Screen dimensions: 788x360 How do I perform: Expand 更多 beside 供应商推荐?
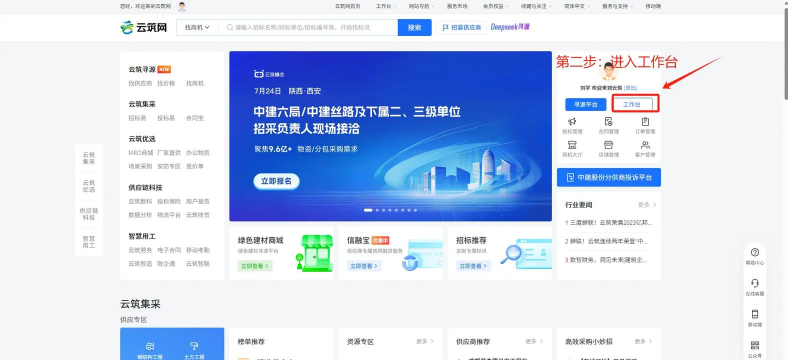click(535, 341)
